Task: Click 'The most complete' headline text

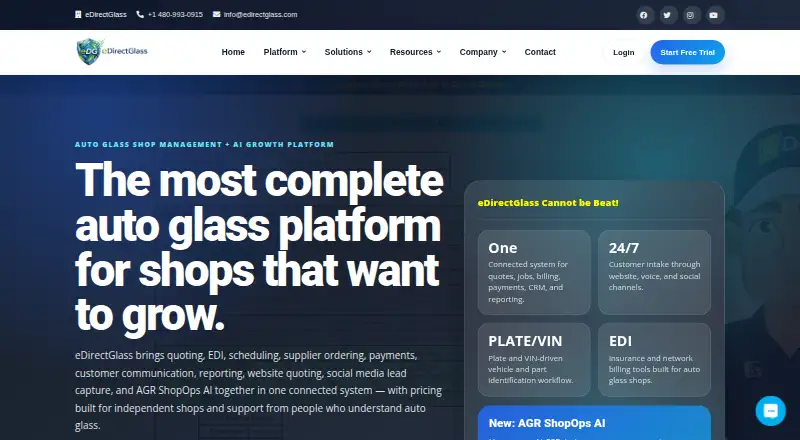Action: click(x=259, y=179)
